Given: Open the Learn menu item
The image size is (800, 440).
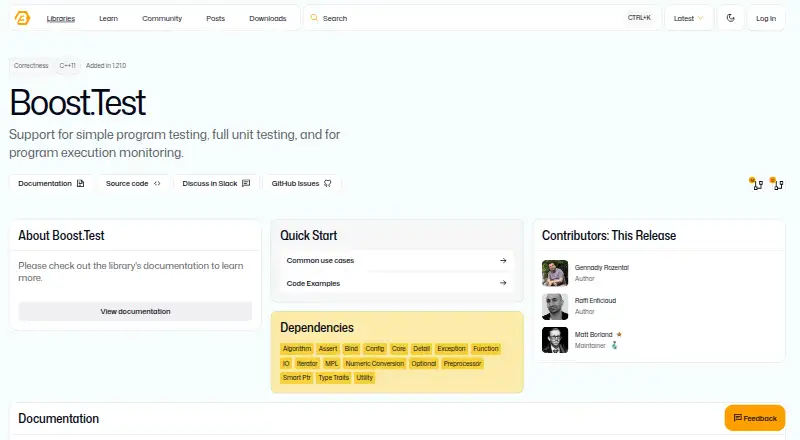Looking at the screenshot, I should (x=108, y=18).
